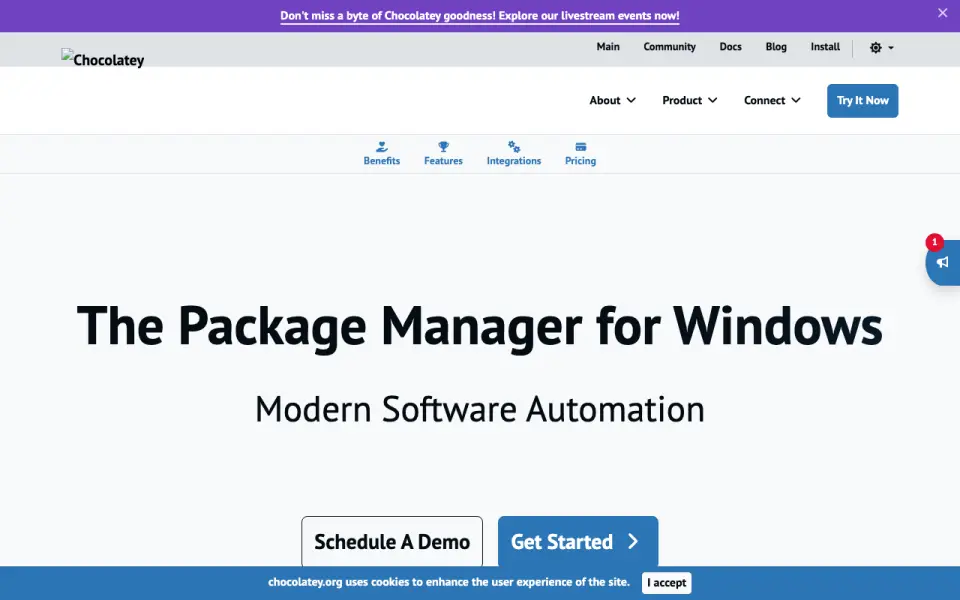Open the livestream events banner link
The height and width of the screenshot is (600, 960).
pos(479,16)
